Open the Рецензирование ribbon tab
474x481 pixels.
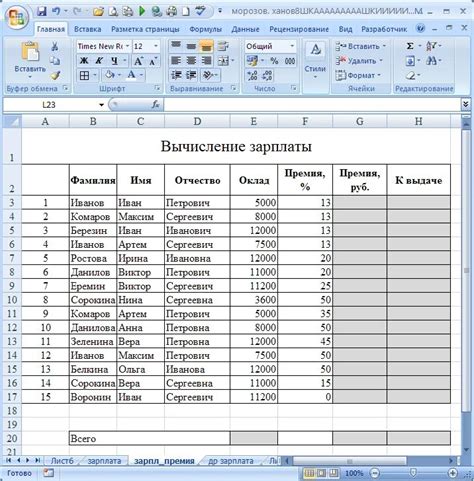(x=299, y=29)
